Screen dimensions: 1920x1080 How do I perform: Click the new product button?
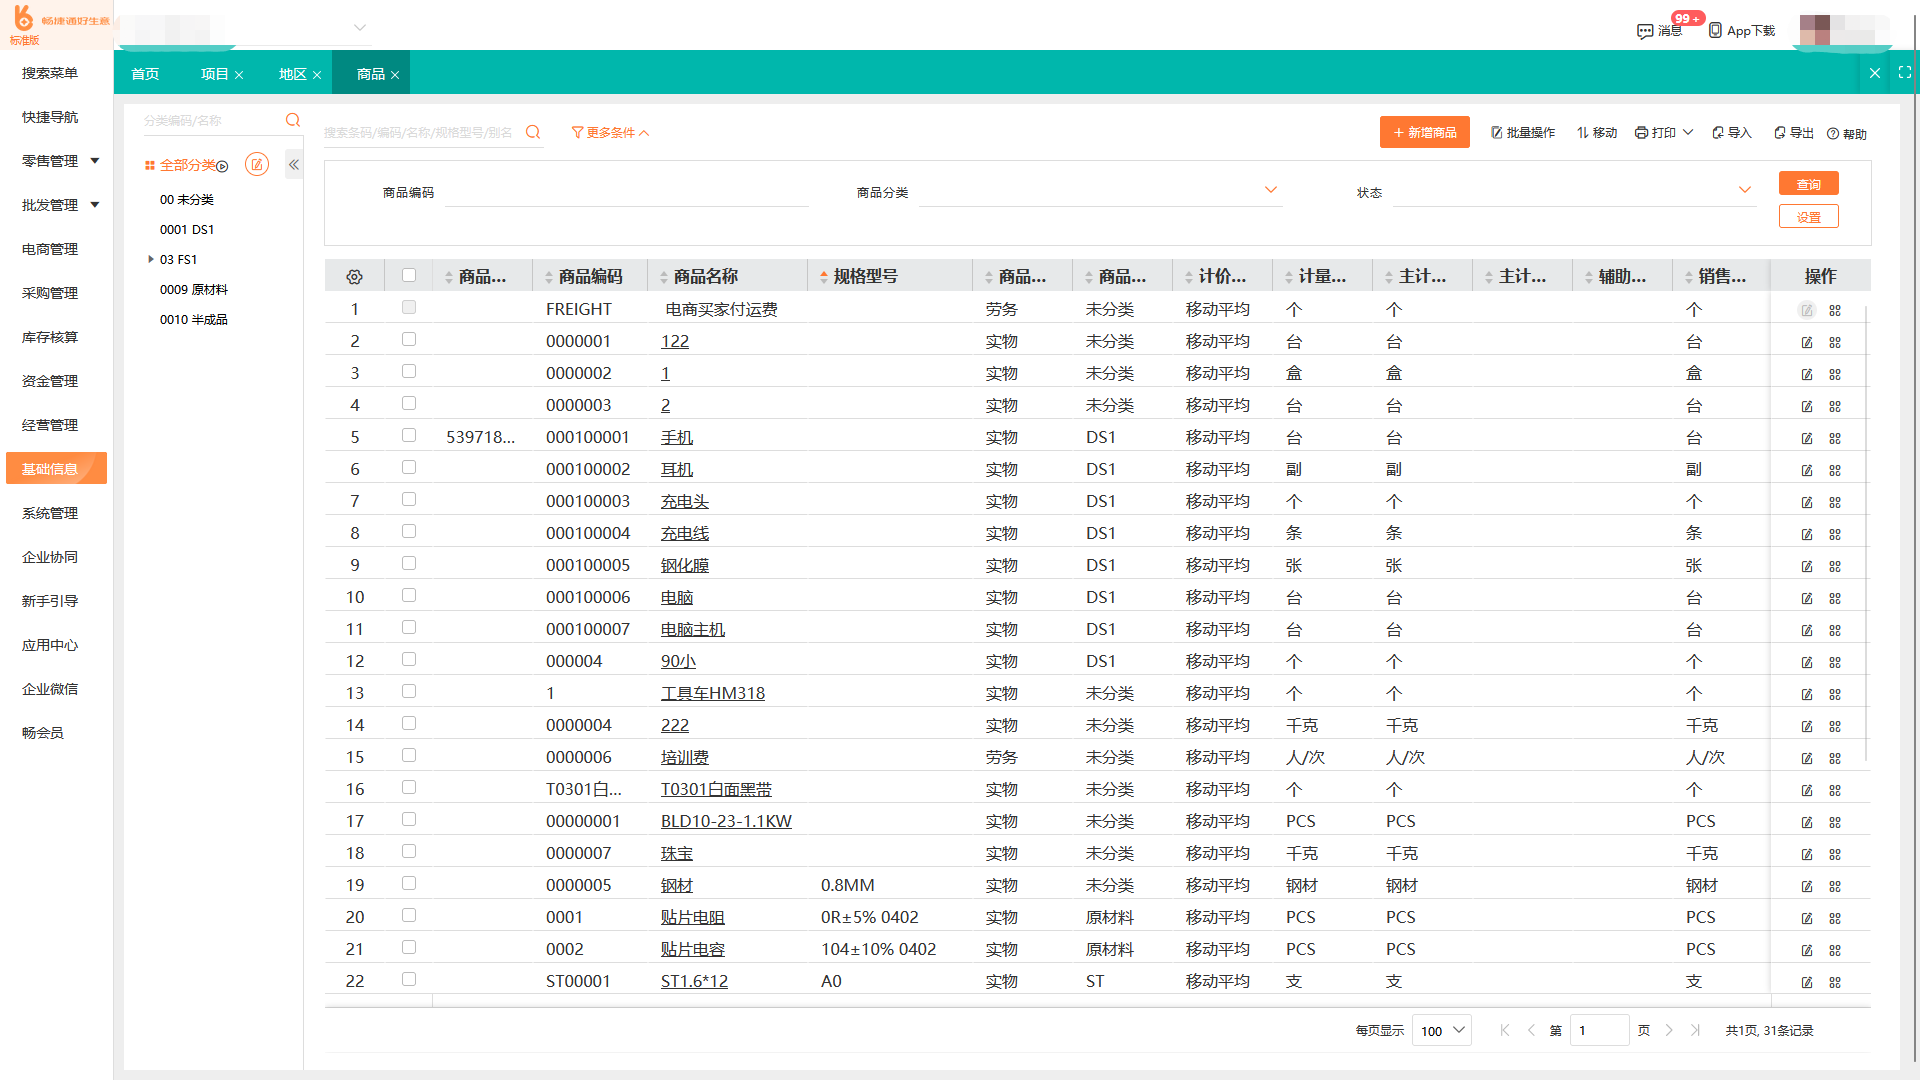point(1423,131)
